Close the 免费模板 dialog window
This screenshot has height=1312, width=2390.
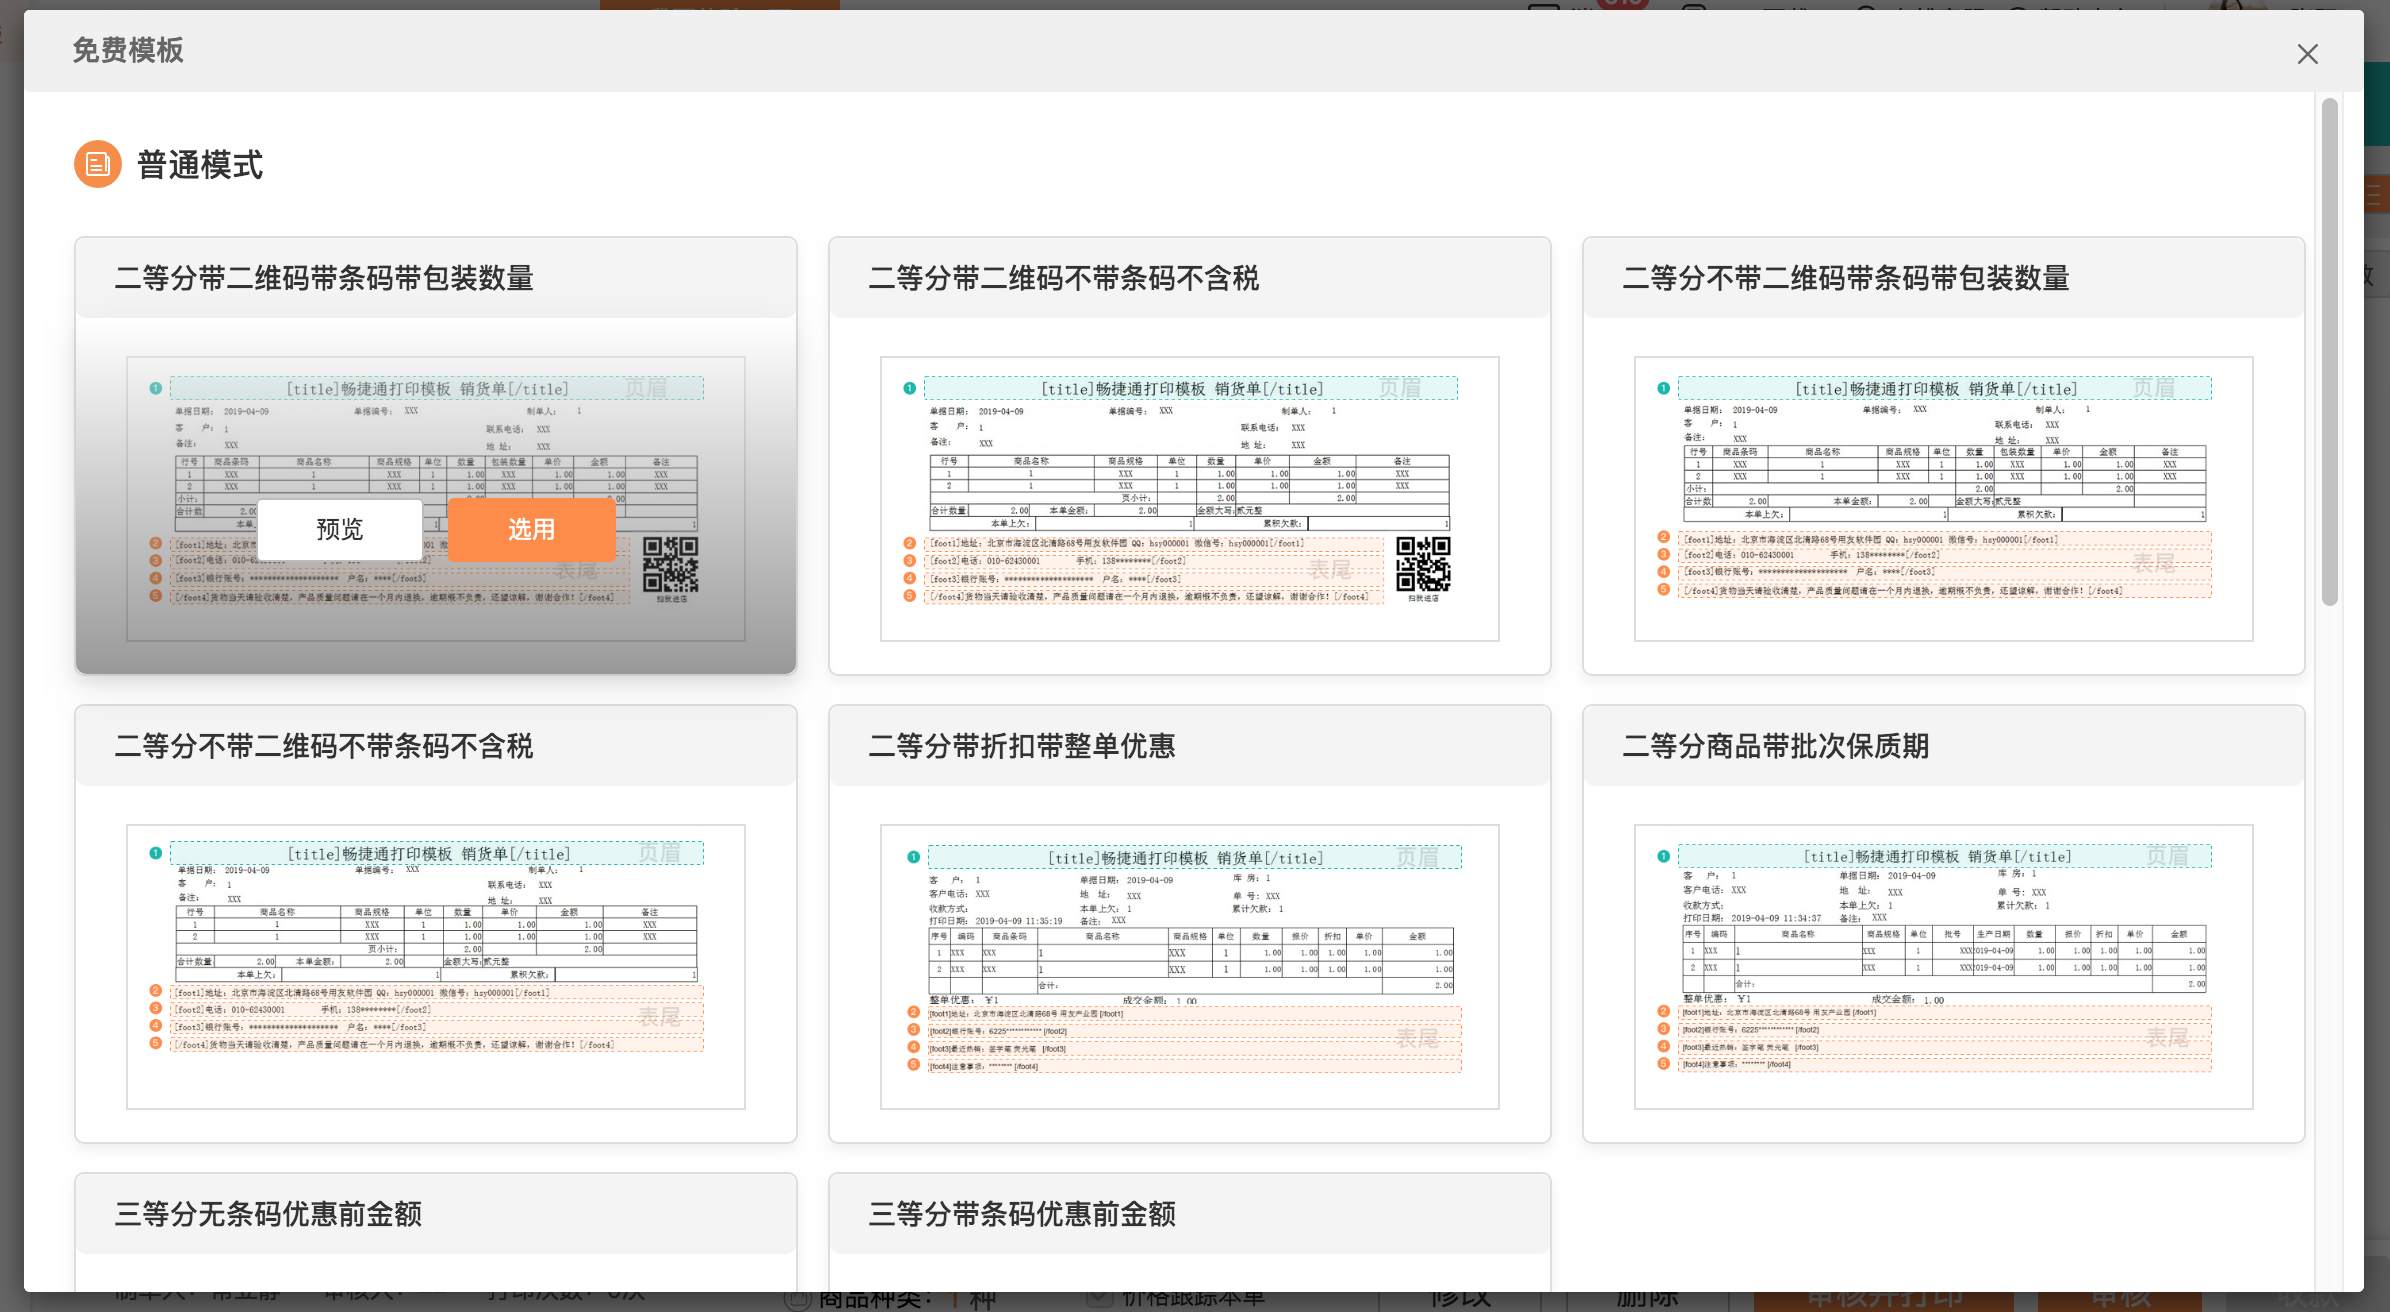point(2308,53)
